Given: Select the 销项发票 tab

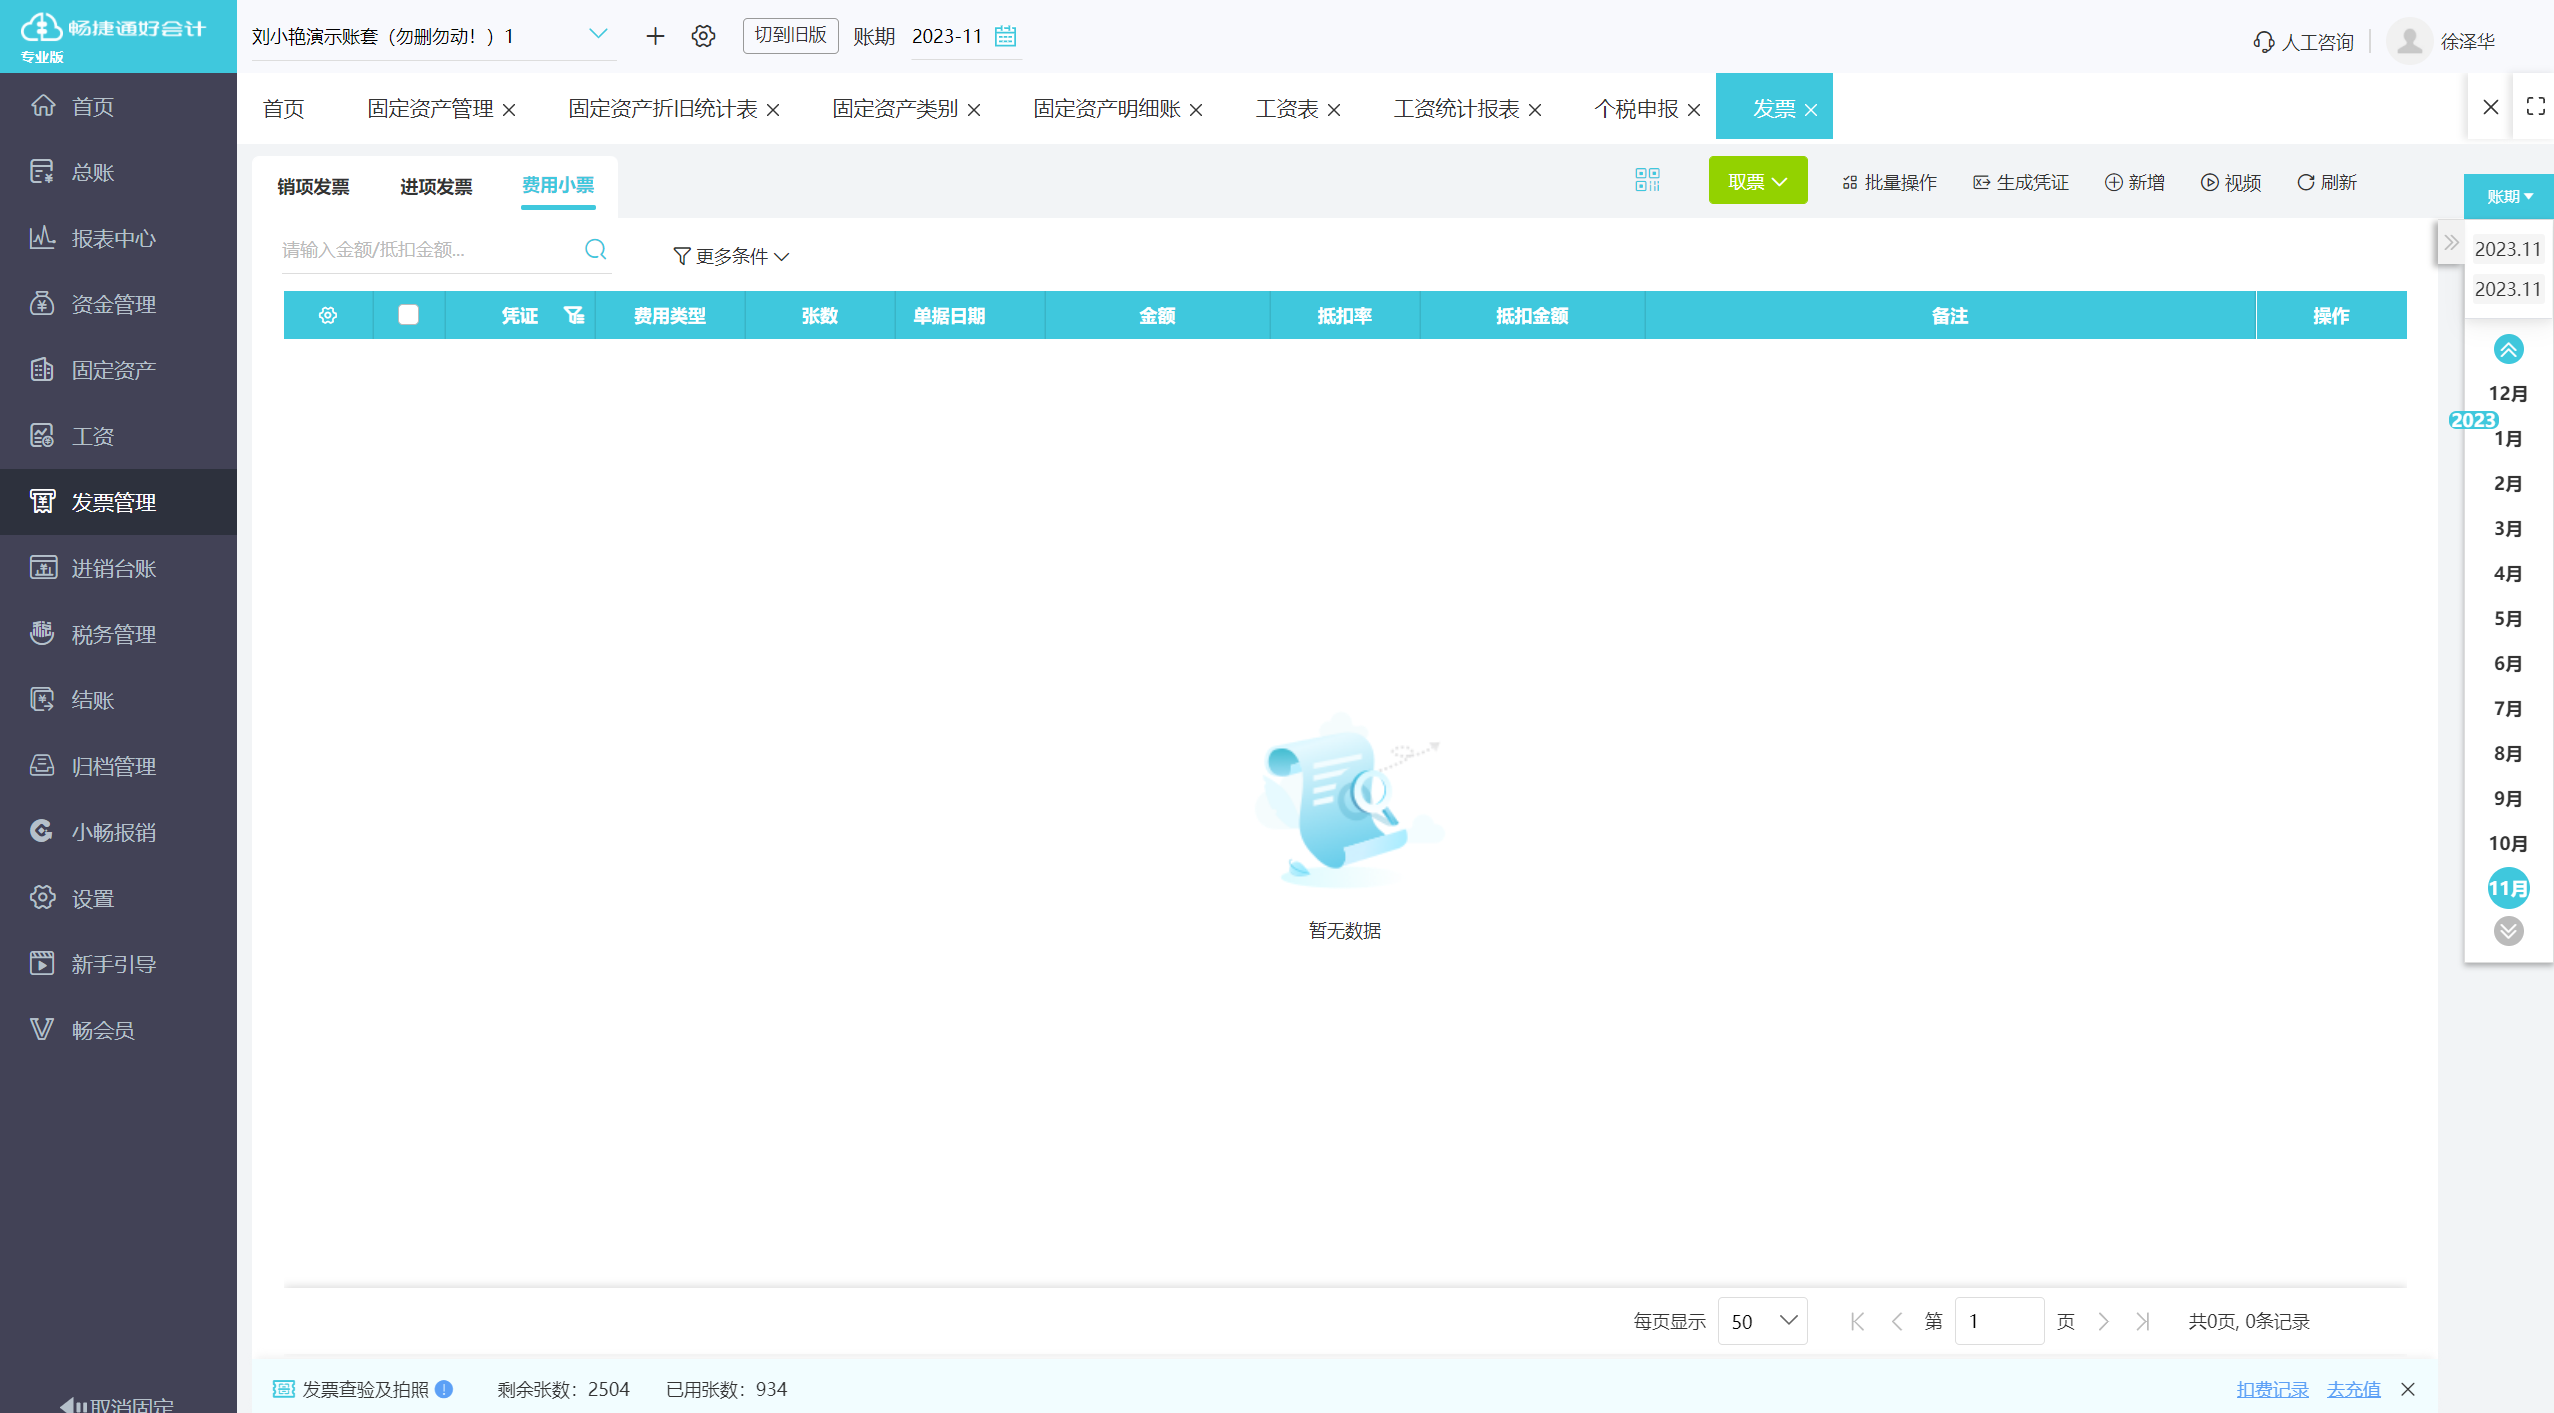Looking at the screenshot, I should coord(315,184).
